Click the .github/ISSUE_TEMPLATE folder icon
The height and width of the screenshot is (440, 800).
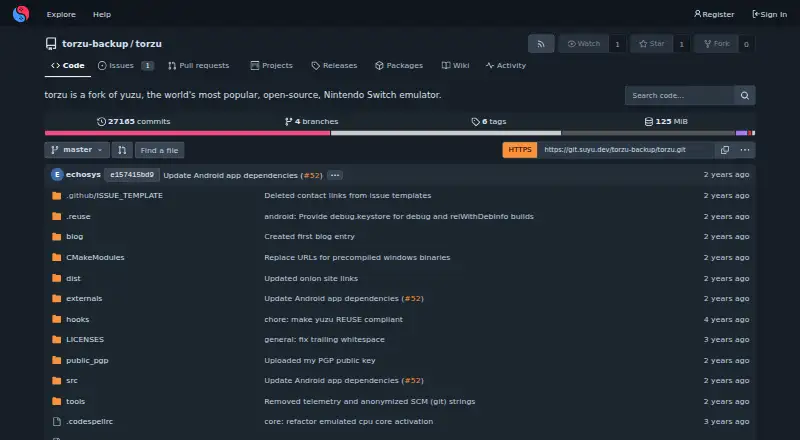click(57, 195)
